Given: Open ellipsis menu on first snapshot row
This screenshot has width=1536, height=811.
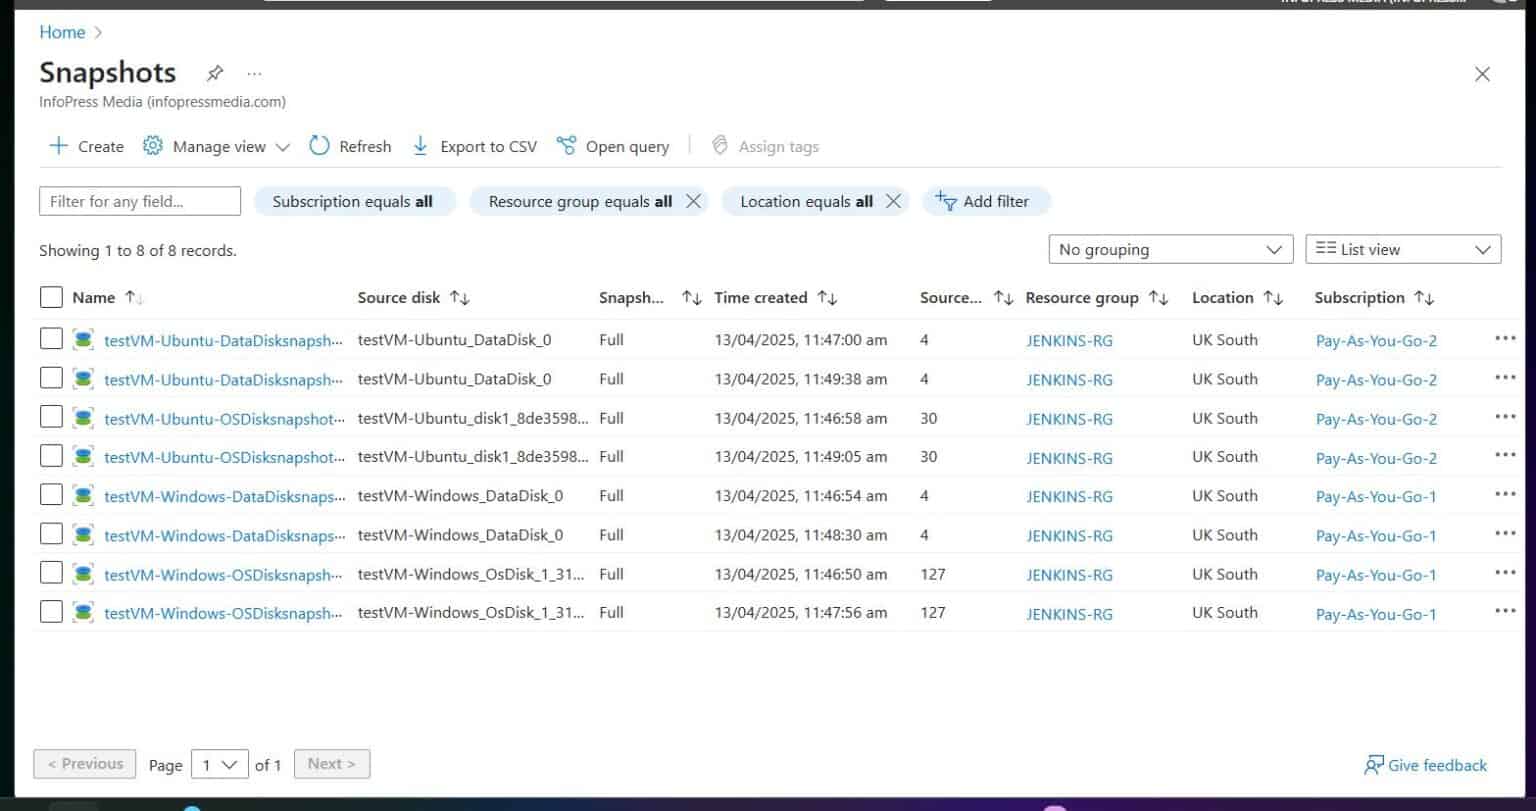Looking at the screenshot, I should [x=1505, y=338].
